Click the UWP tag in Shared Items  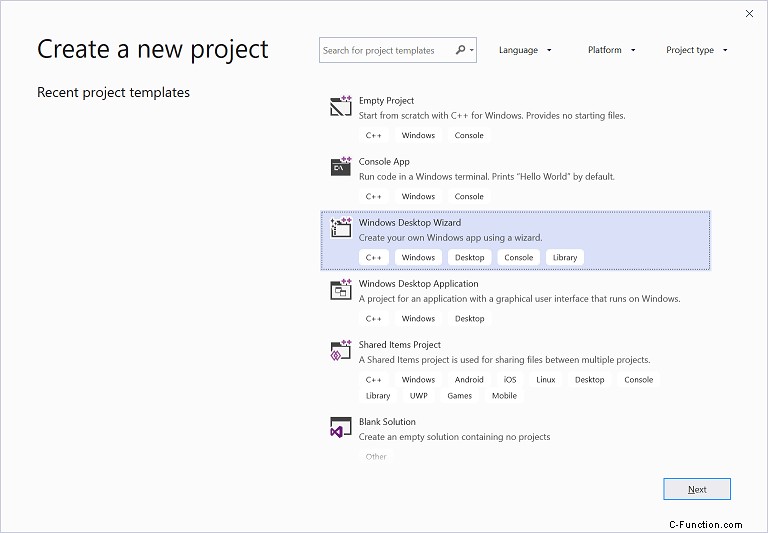(418, 396)
